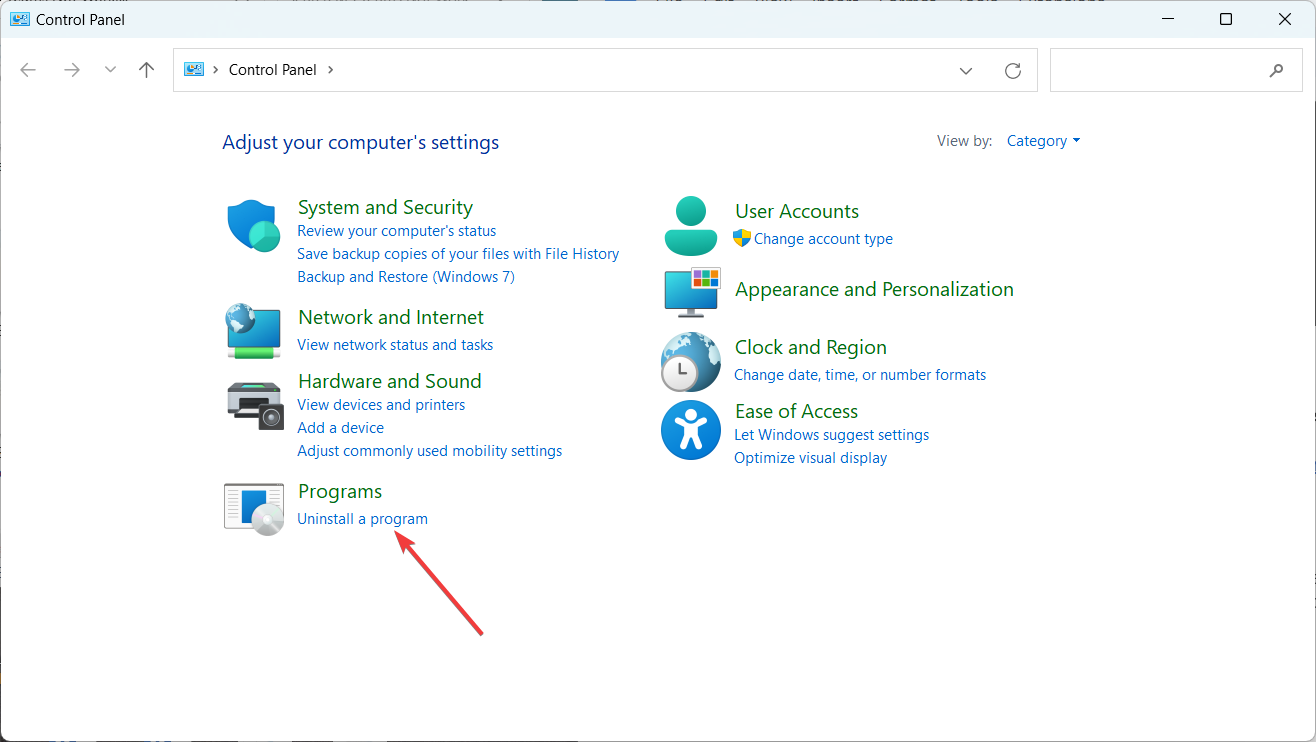Click the search magnifier icon
The height and width of the screenshot is (742, 1316).
[x=1276, y=70]
